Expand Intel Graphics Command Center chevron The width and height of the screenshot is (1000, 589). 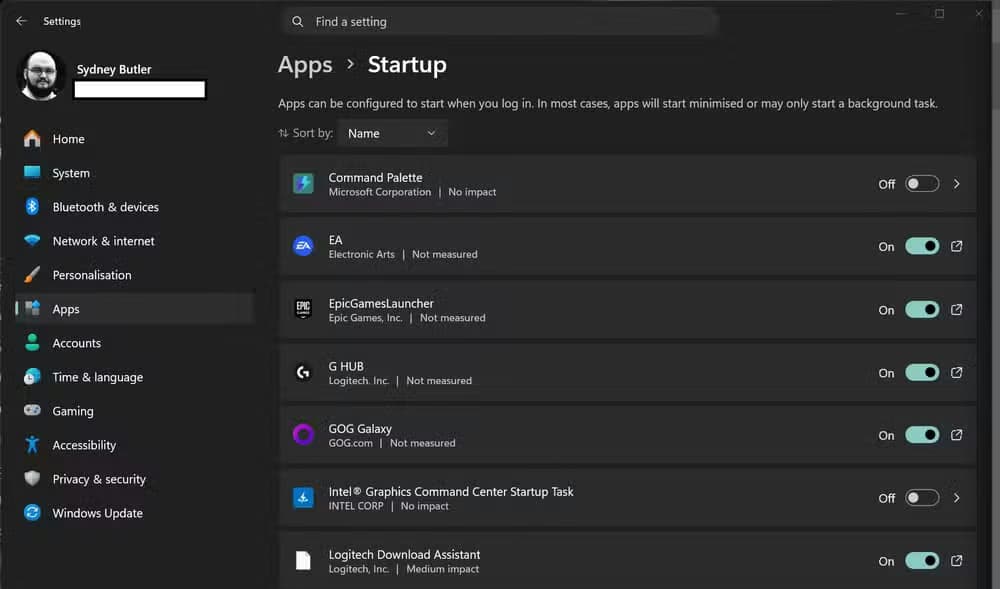[x=957, y=497]
